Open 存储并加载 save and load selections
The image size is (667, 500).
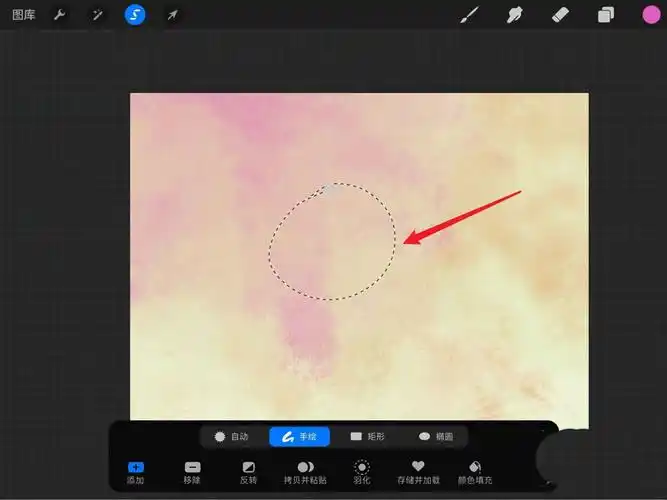(x=418, y=472)
